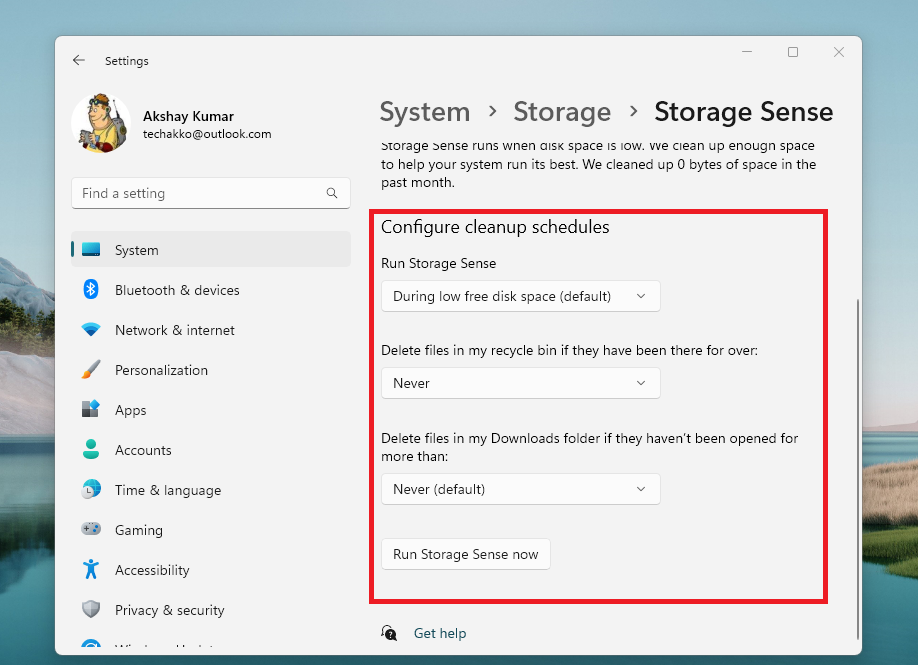Select Personalization in sidebar
Viewport: 918px width, 665px height.
tap(211, 370)
